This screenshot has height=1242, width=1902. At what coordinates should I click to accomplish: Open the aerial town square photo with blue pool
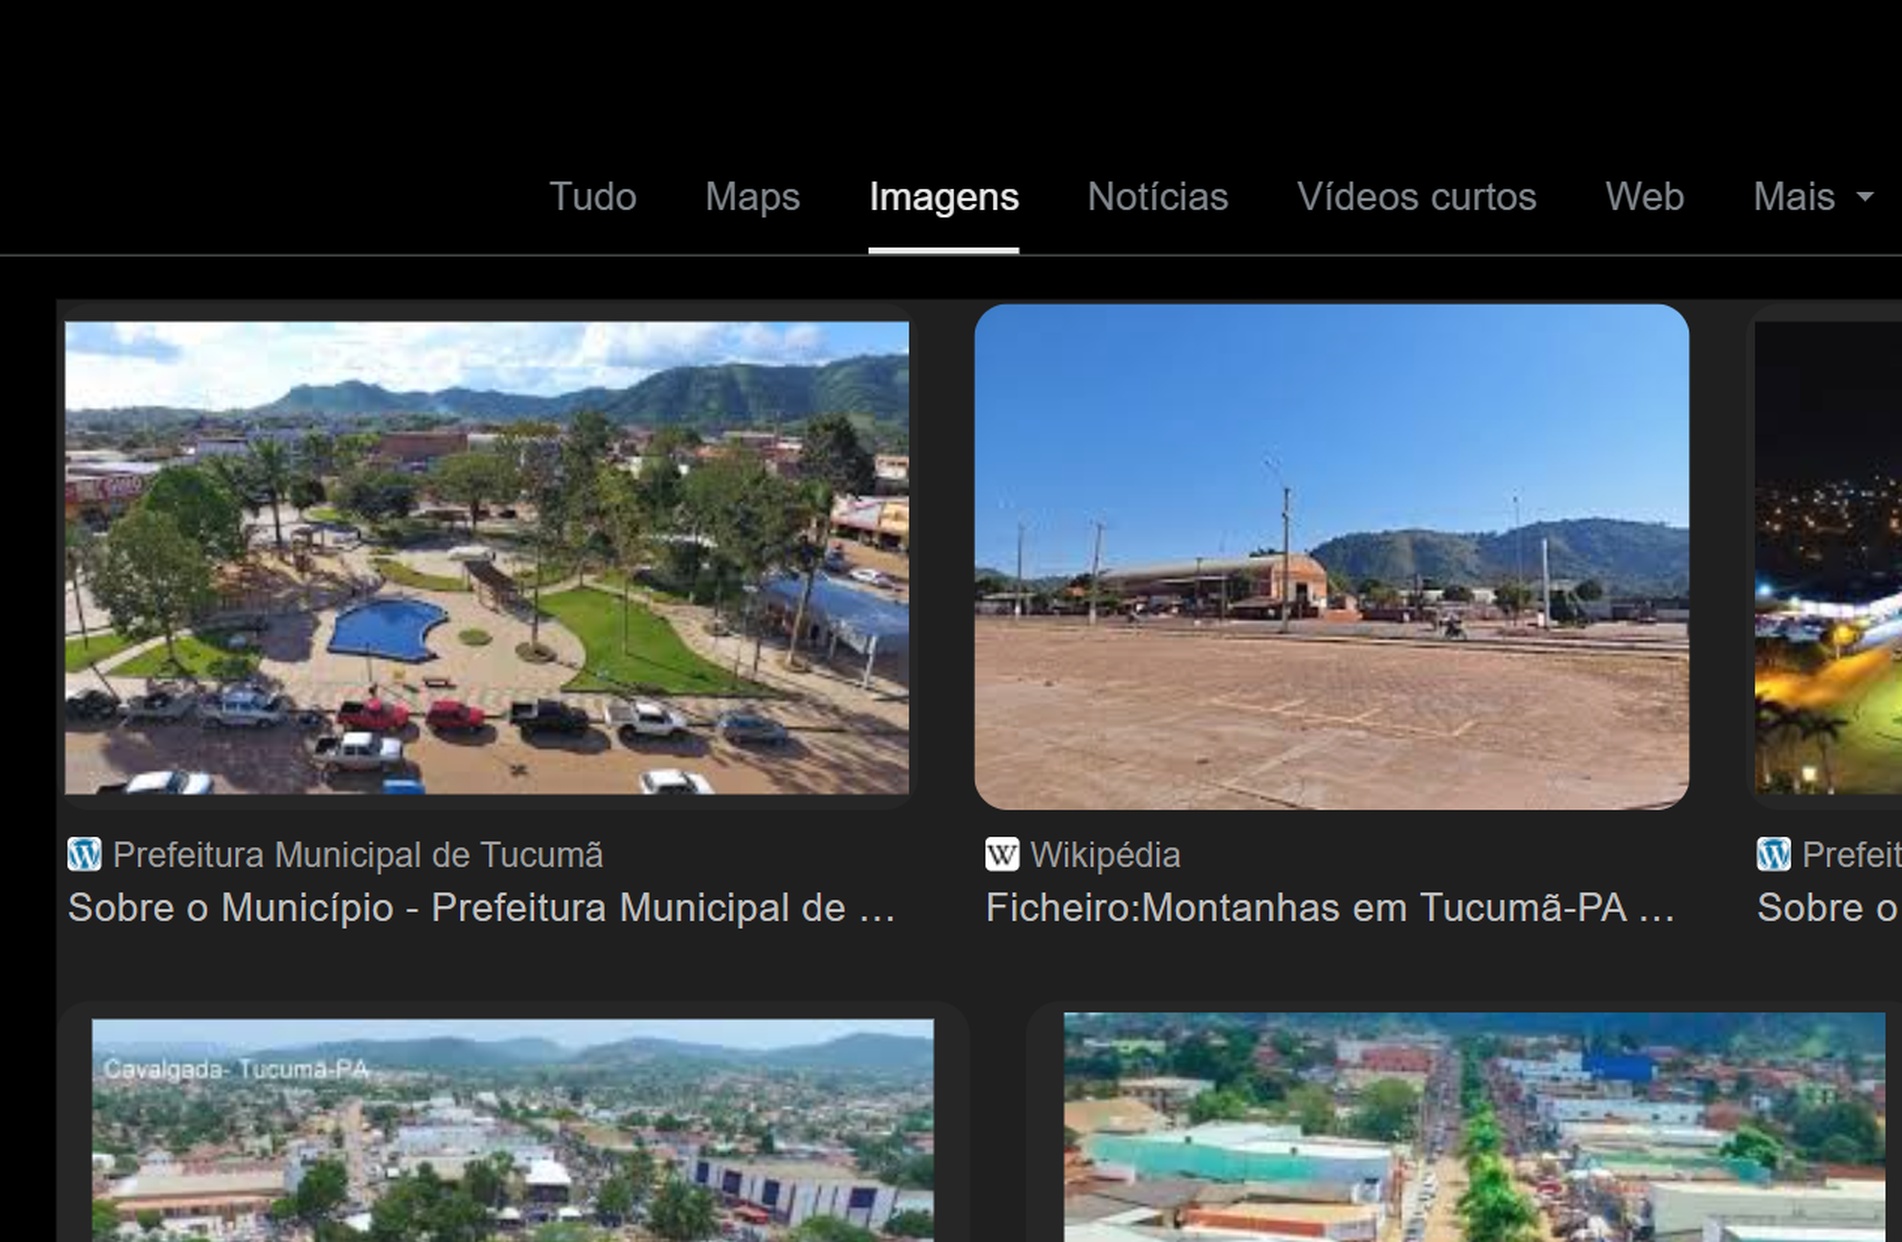[487, 557]
